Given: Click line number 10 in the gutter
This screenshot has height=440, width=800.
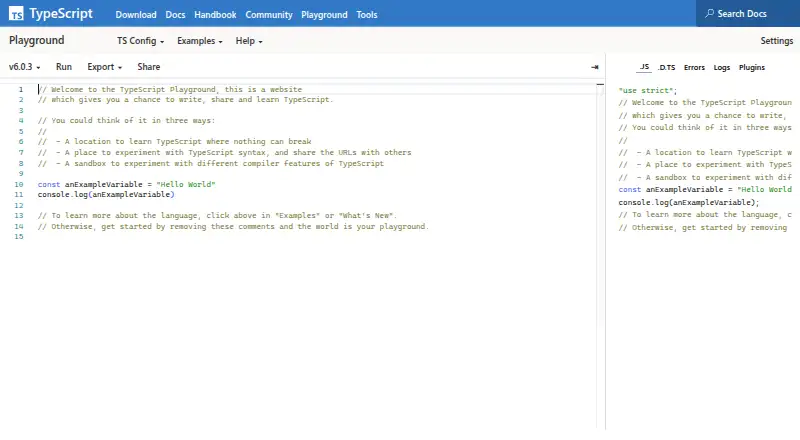Looking at the screenshot, I should click(19, 184).
